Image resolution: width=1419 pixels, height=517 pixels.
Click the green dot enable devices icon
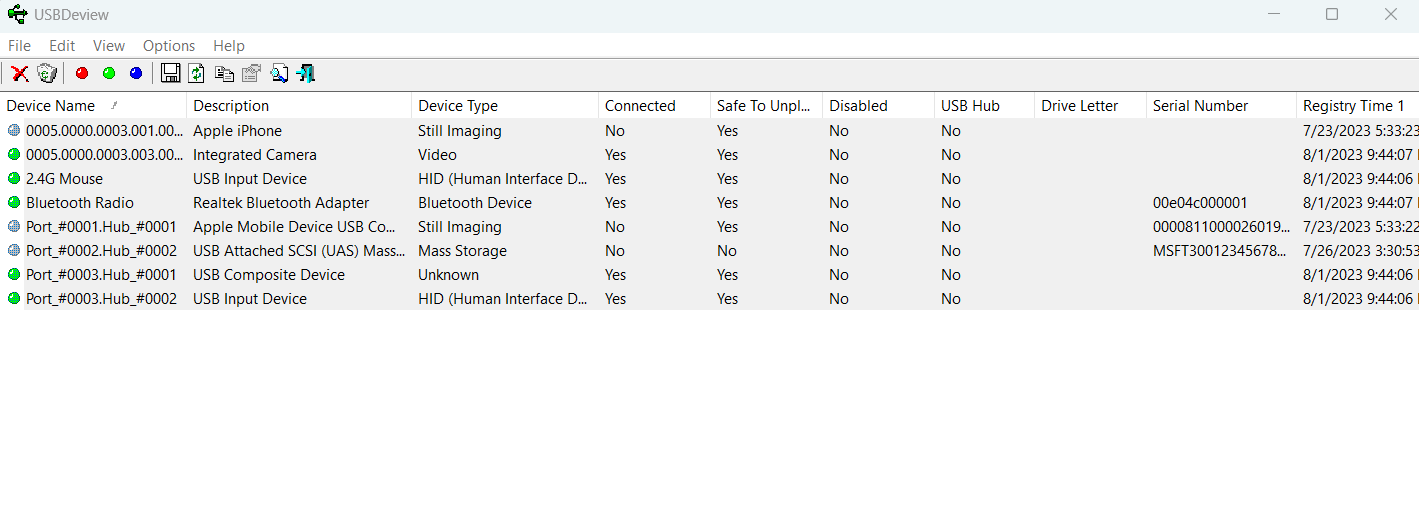click(109, 73)
